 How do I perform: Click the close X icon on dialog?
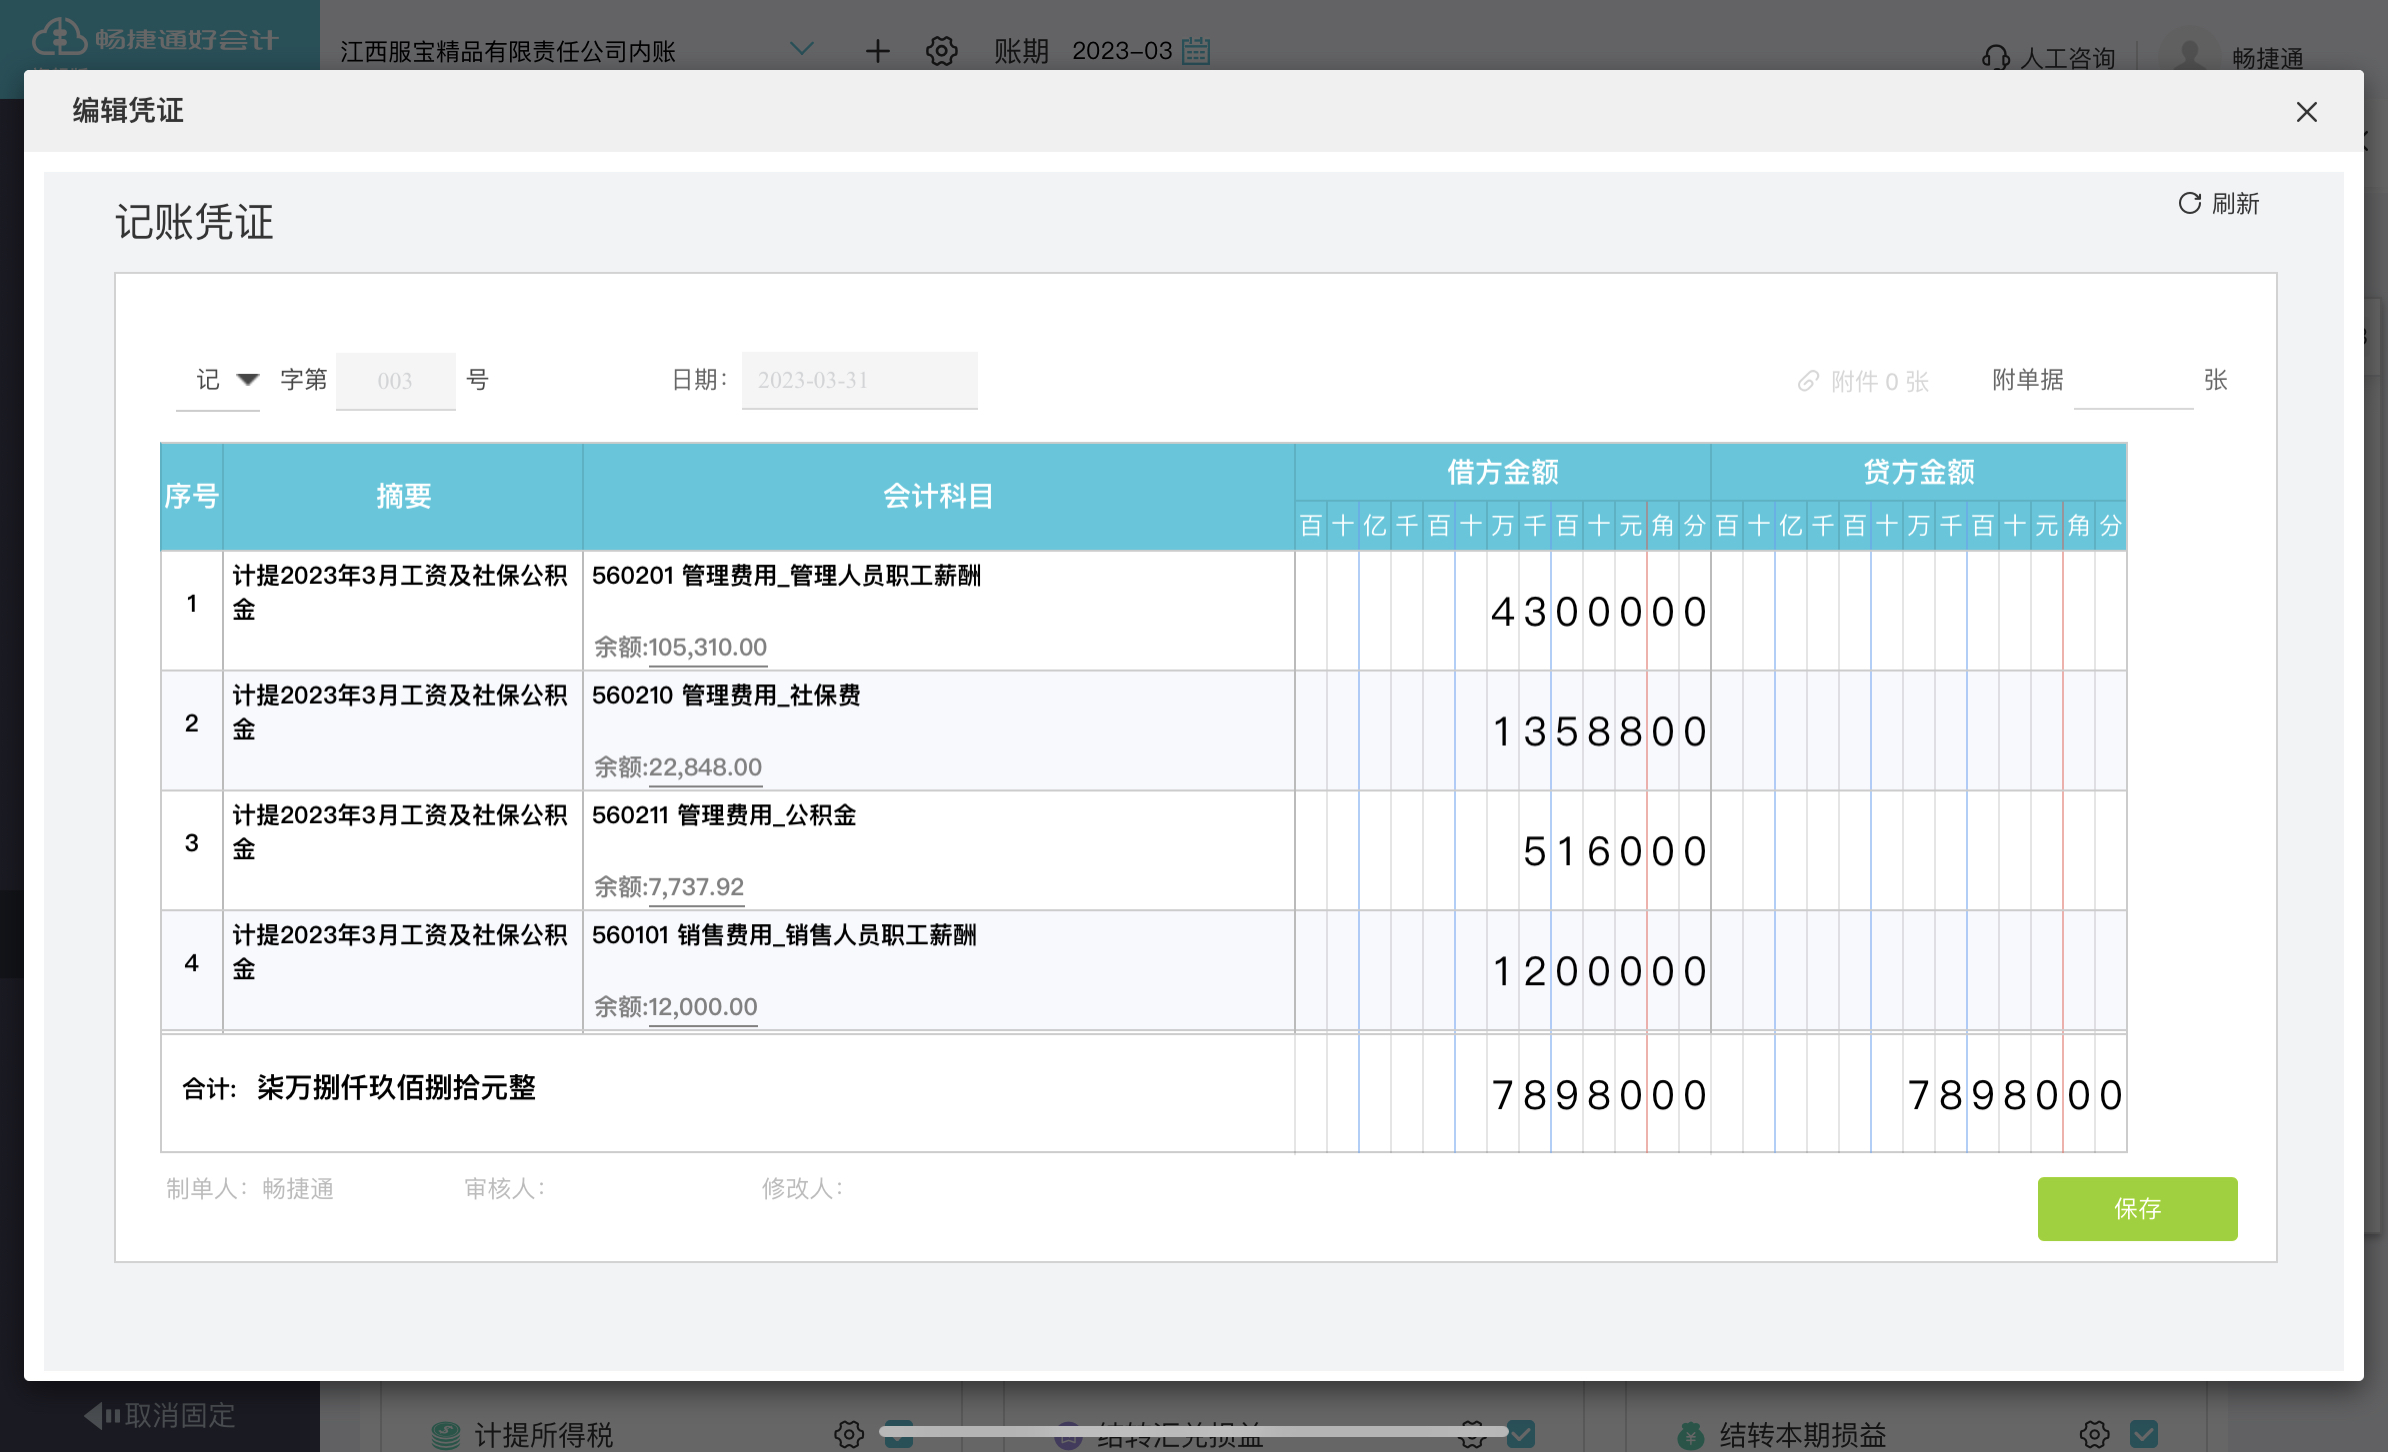[2306, 111]
